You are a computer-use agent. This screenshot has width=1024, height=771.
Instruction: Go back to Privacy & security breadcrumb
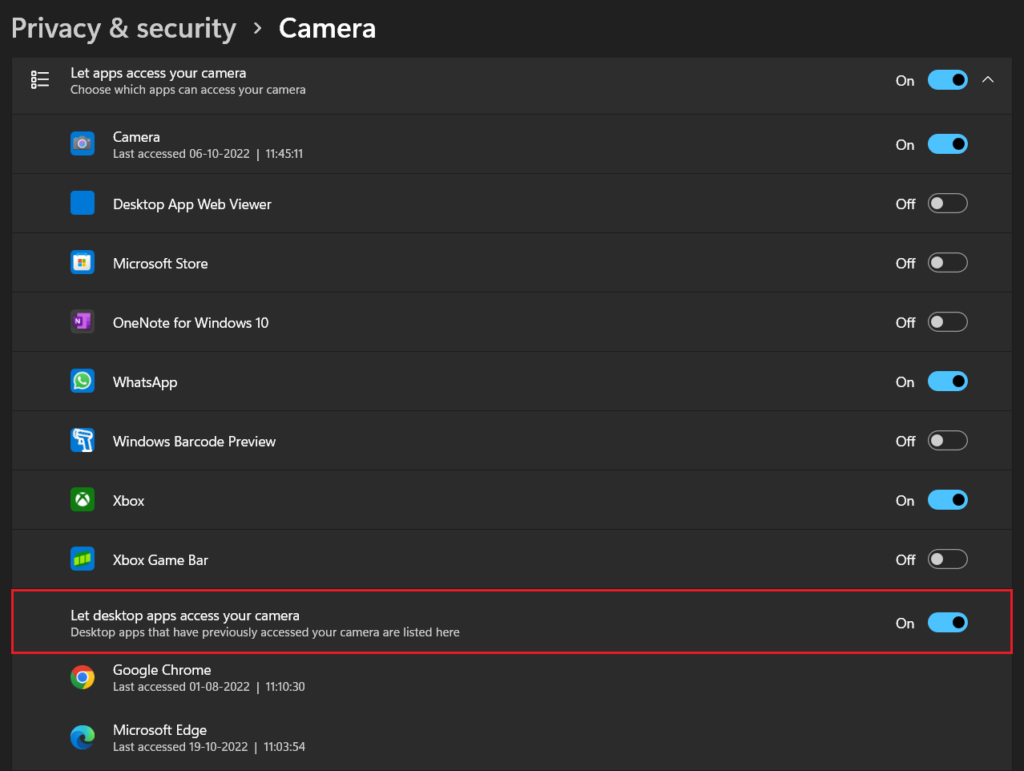(123, 29)
